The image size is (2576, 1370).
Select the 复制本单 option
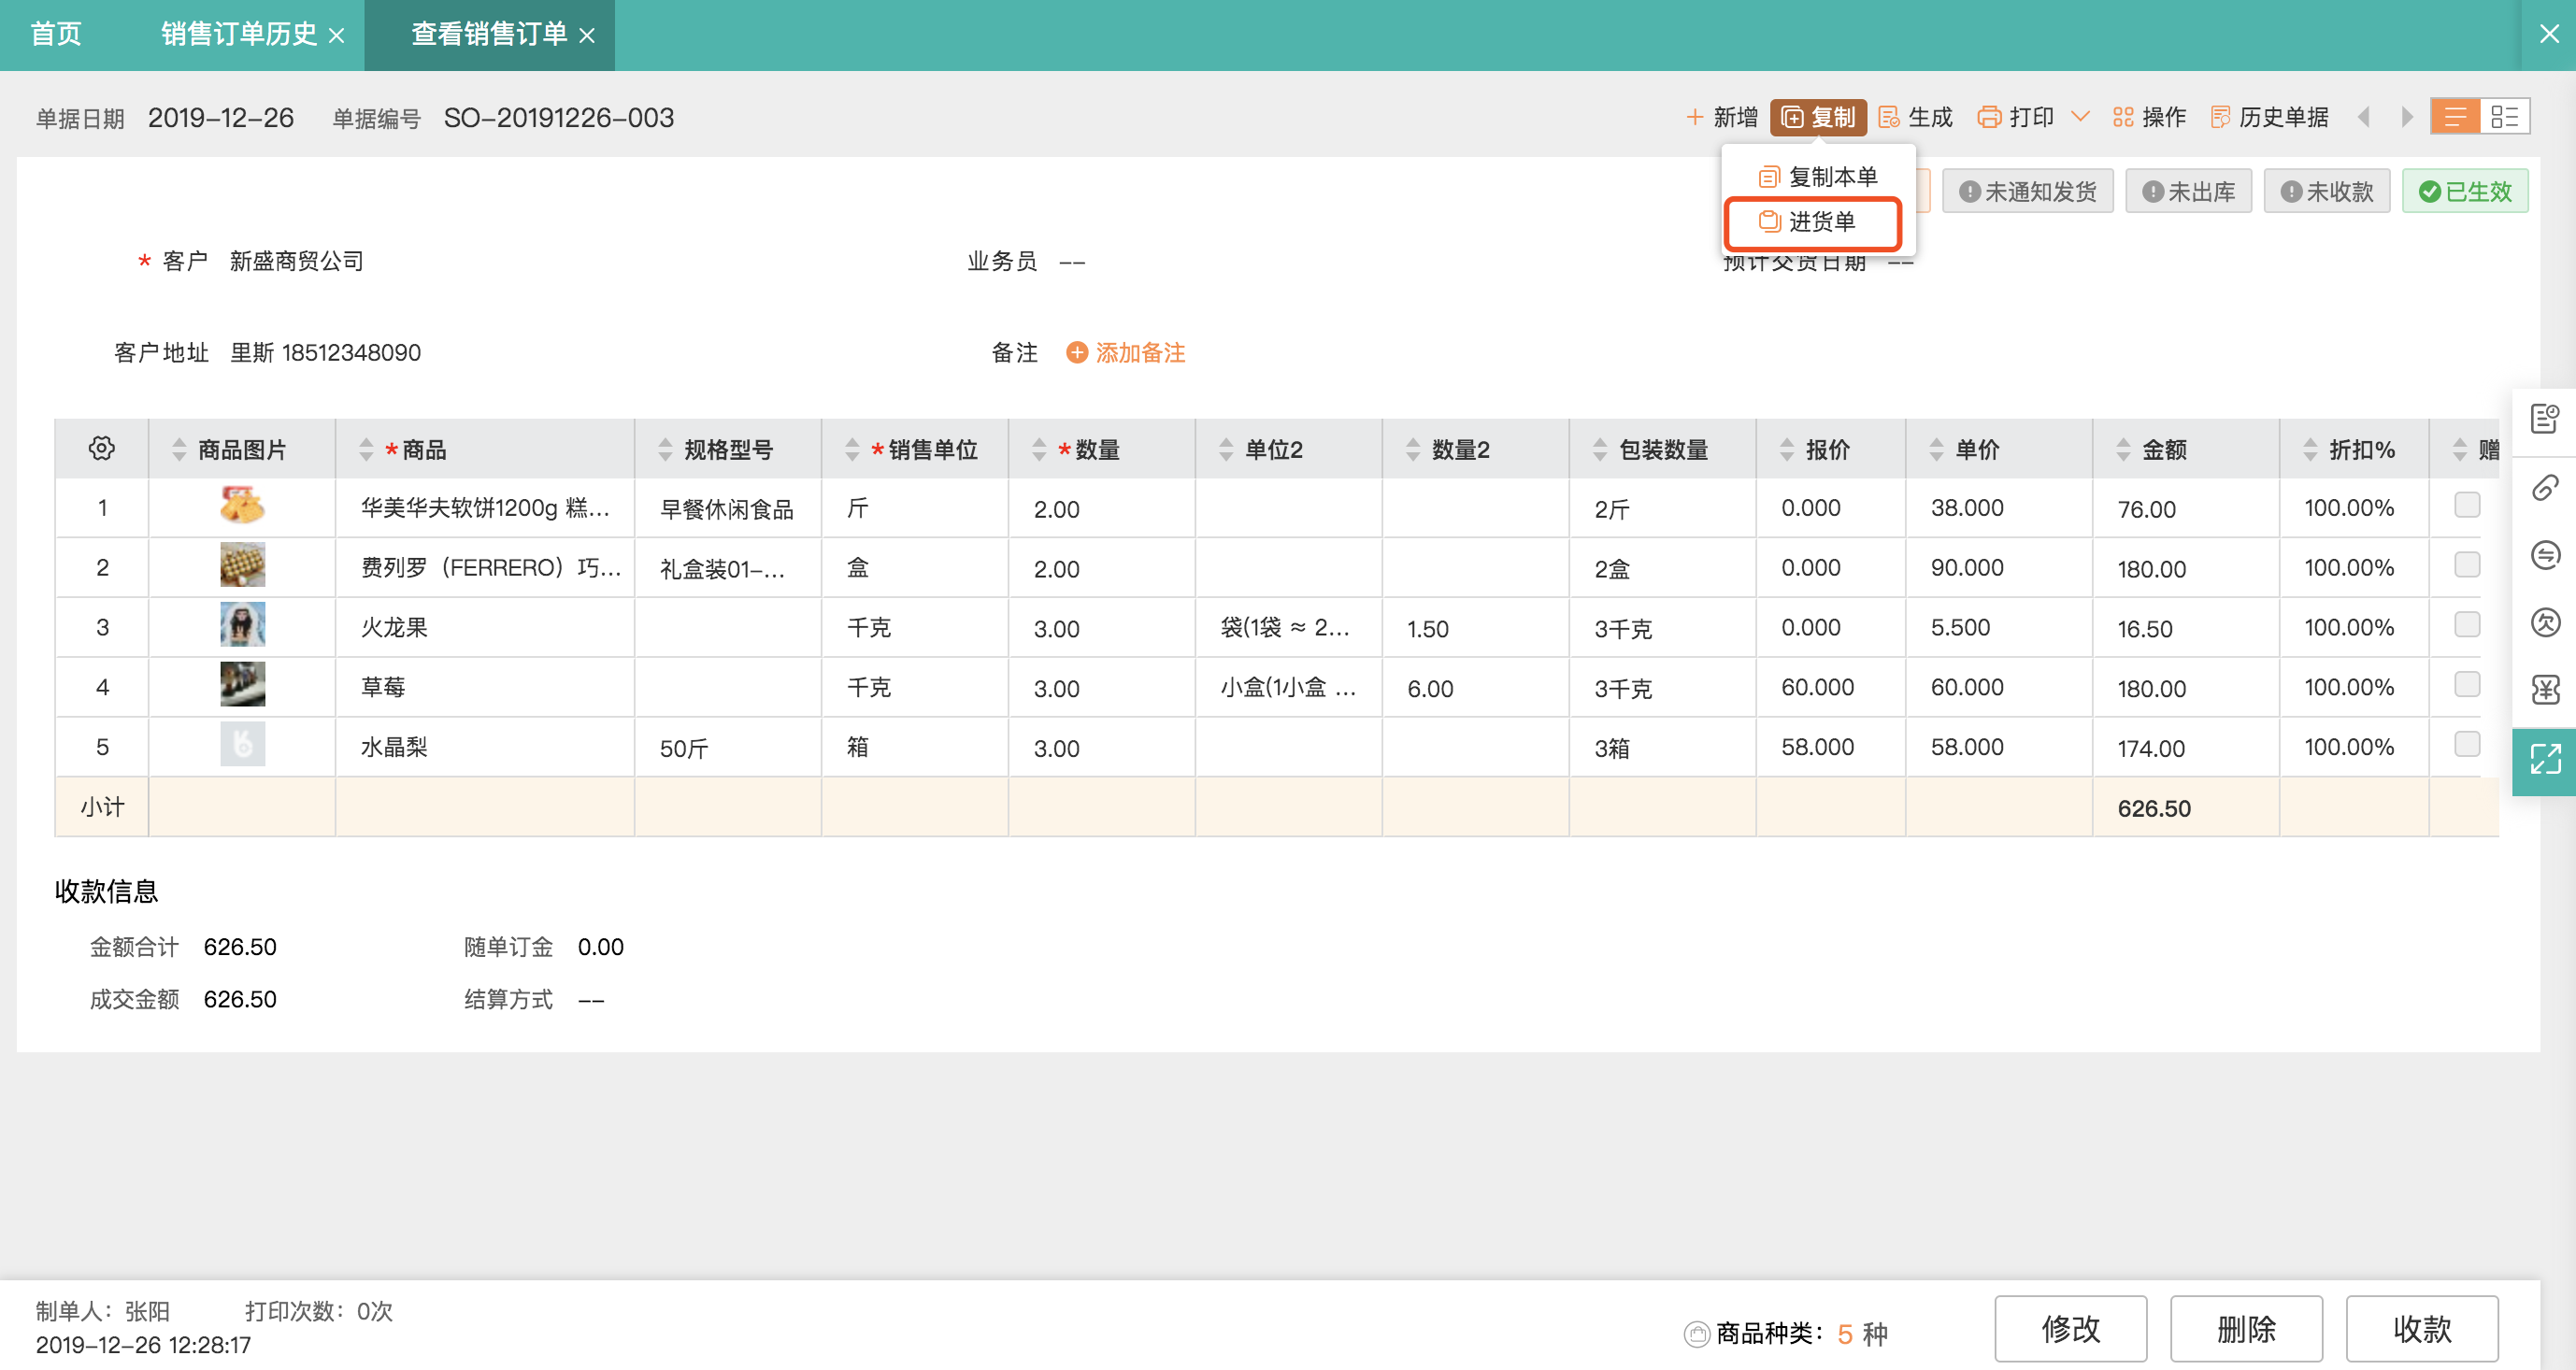[1818, 176]
